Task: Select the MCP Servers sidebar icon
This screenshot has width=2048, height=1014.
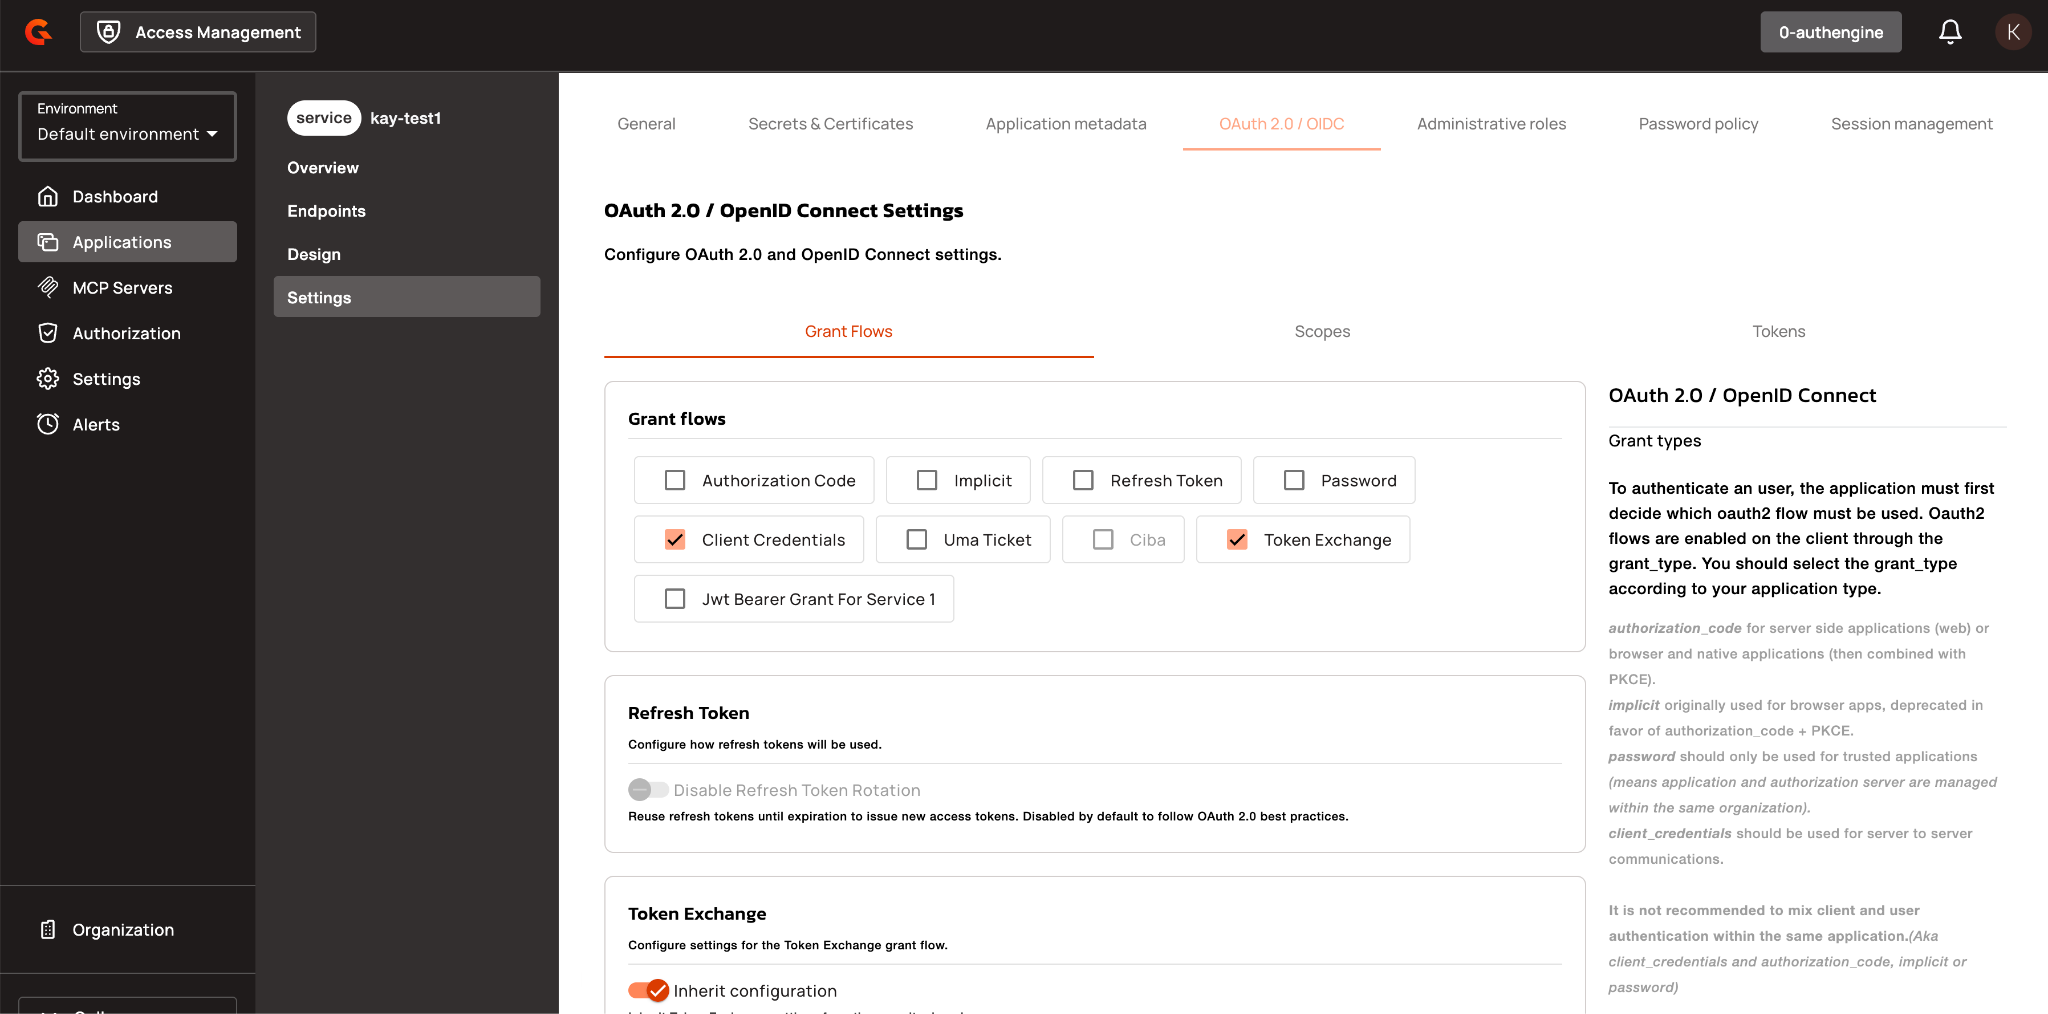Action: (x=48, y=287)
